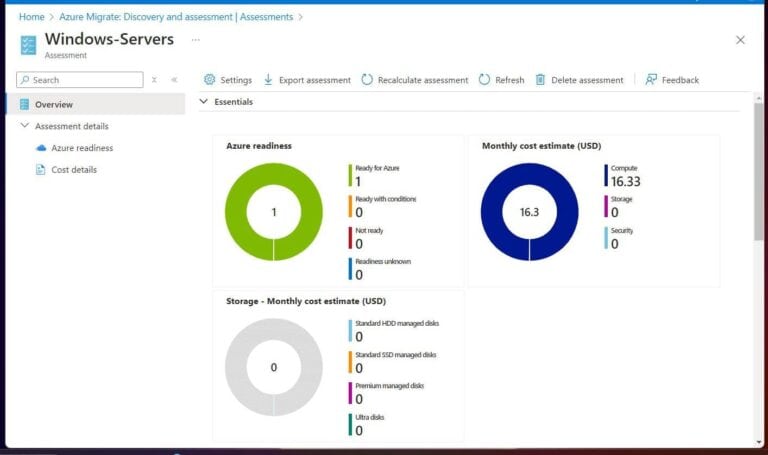Image resolution: width=768 pixels, height=455 pixels.
Task: Click the red Not ready swatch
Action: (350, 238)
